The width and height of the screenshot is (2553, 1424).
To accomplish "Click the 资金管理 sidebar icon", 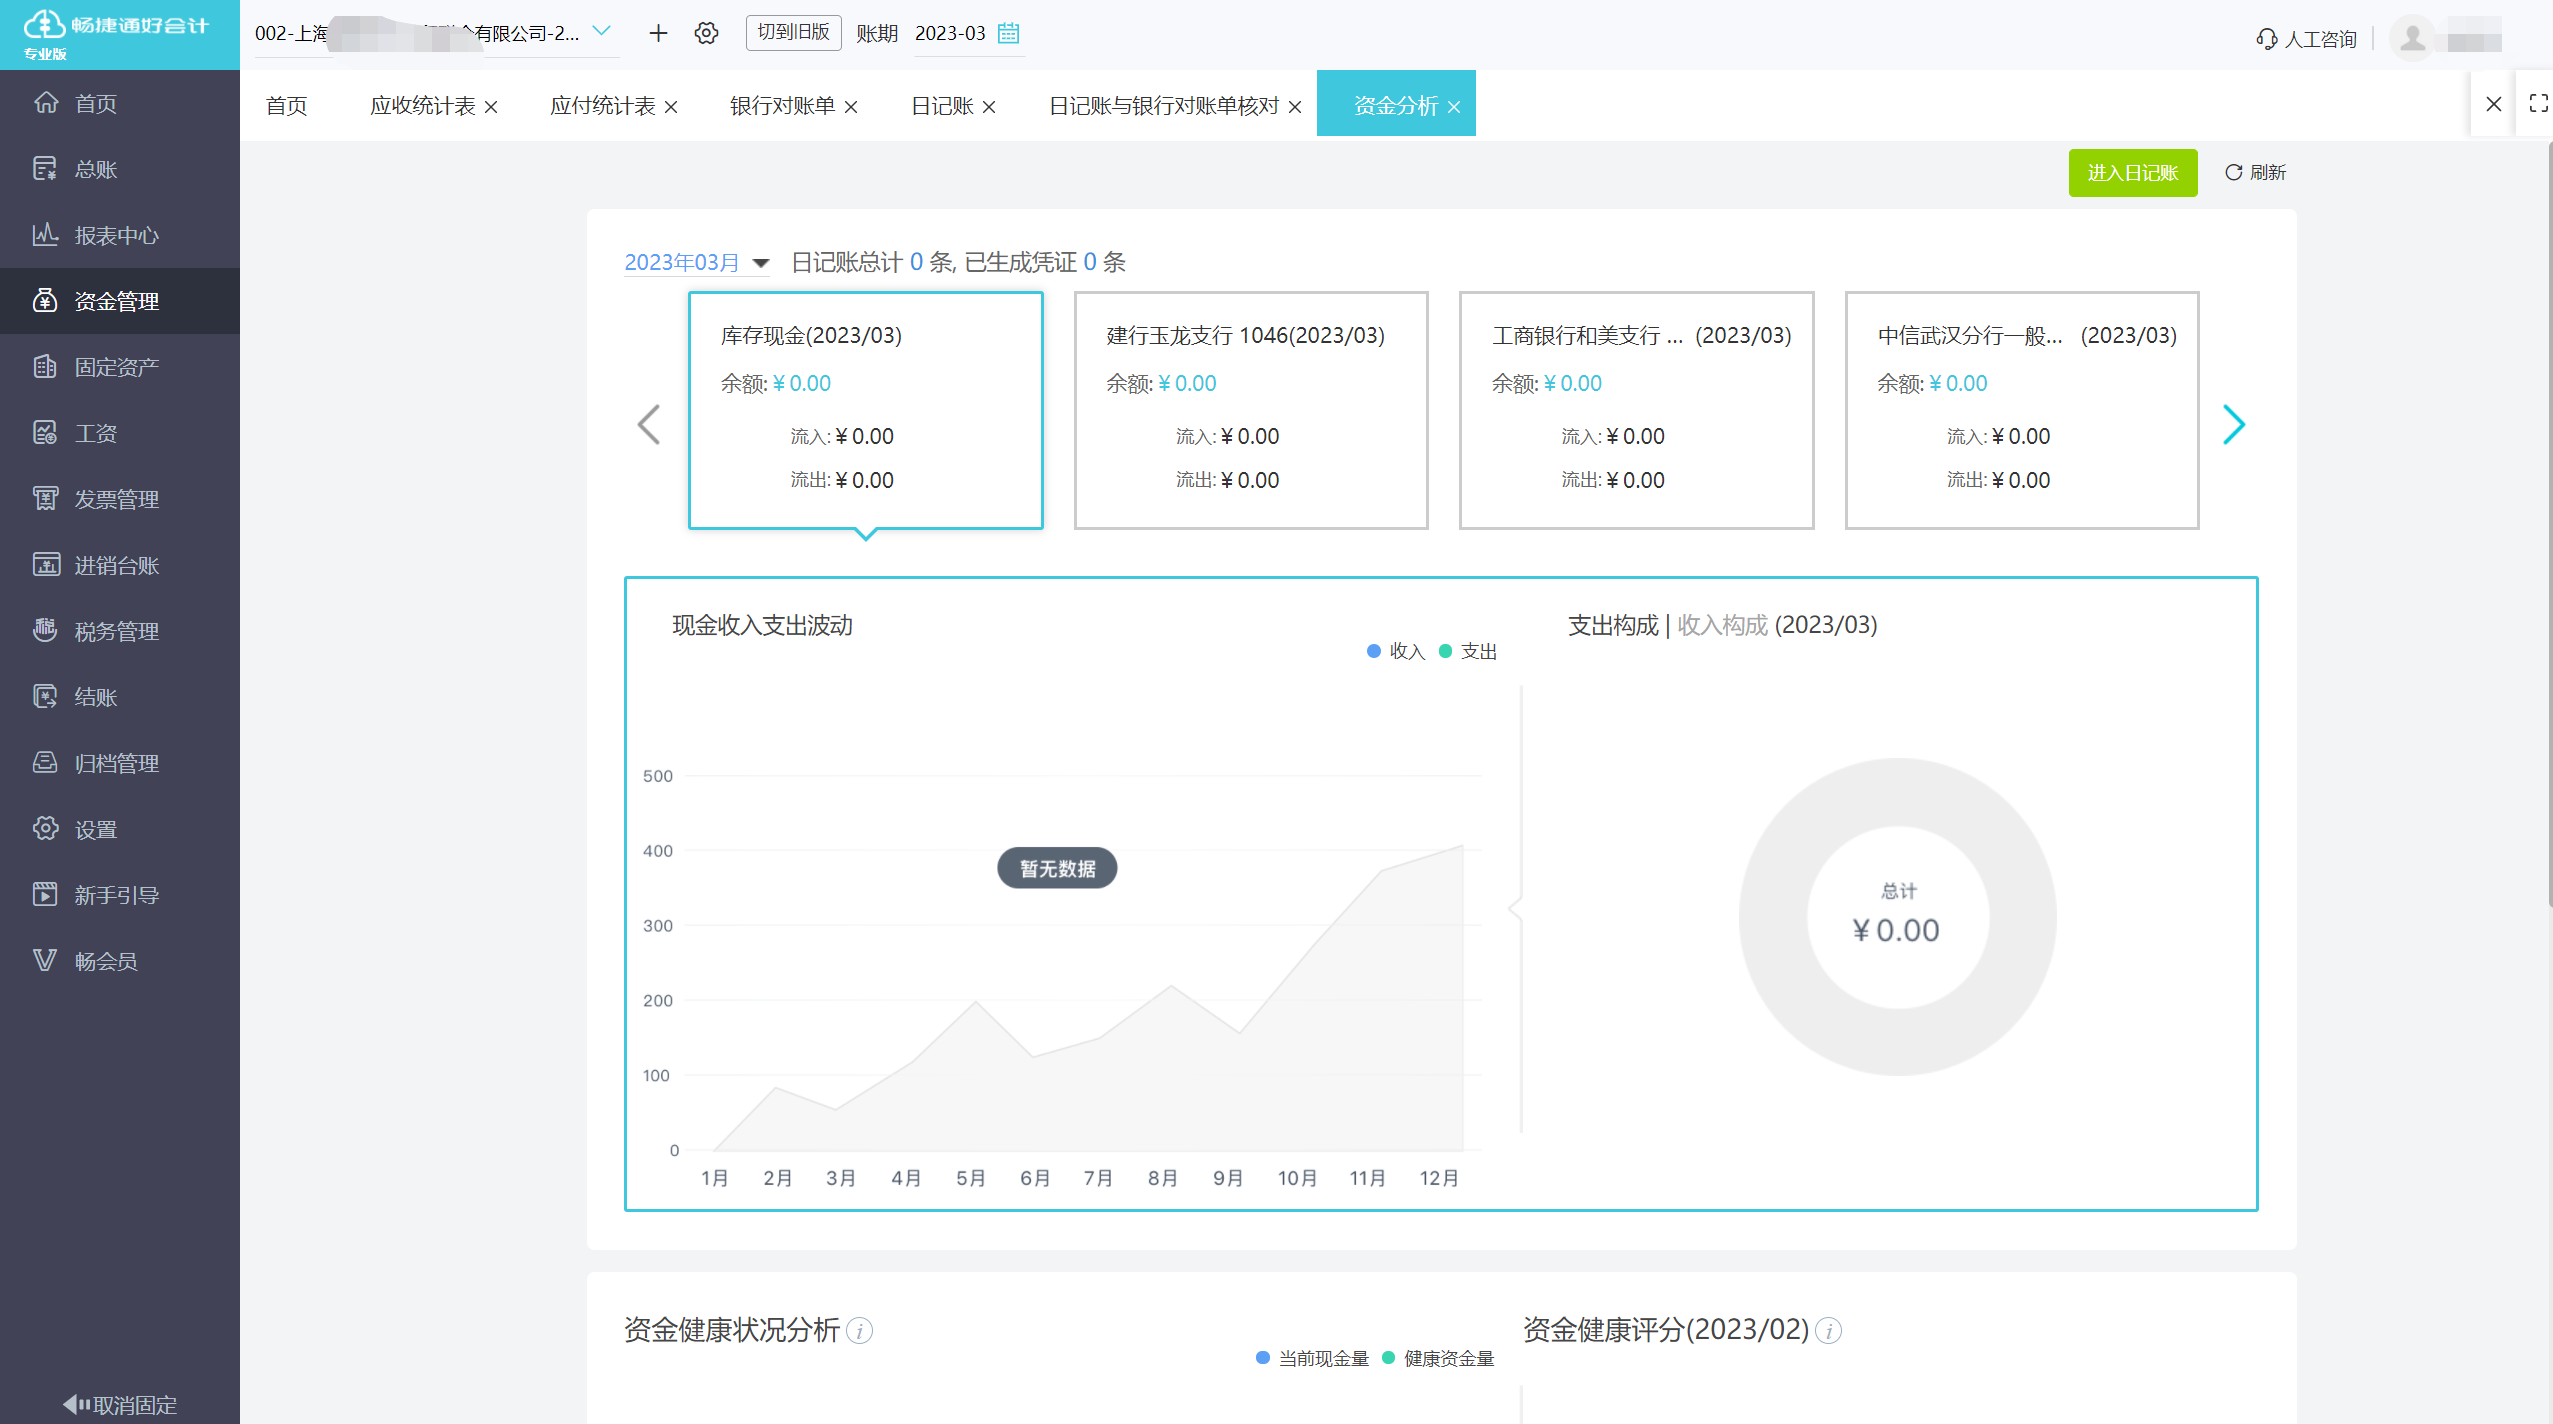I will 47,300.
